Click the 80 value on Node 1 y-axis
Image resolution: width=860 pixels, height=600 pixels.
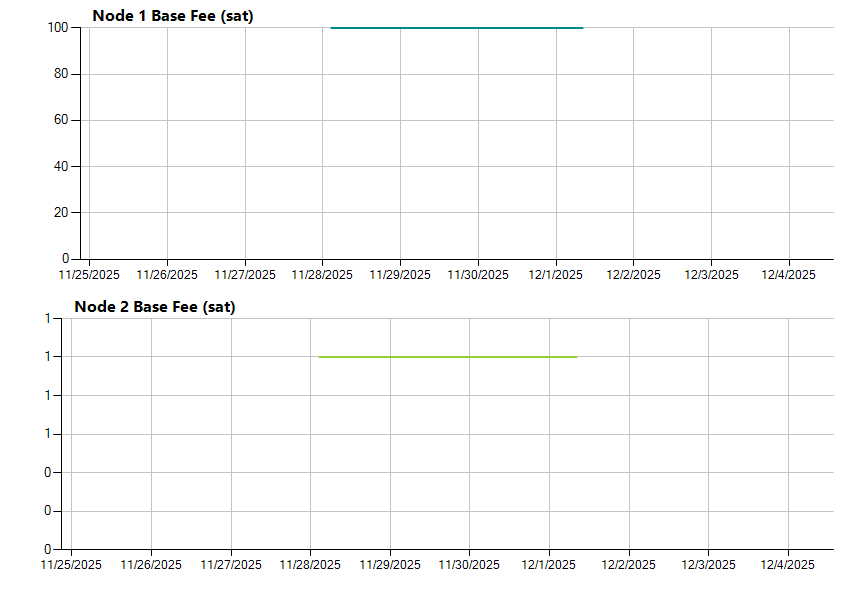[x=60, y=74]
